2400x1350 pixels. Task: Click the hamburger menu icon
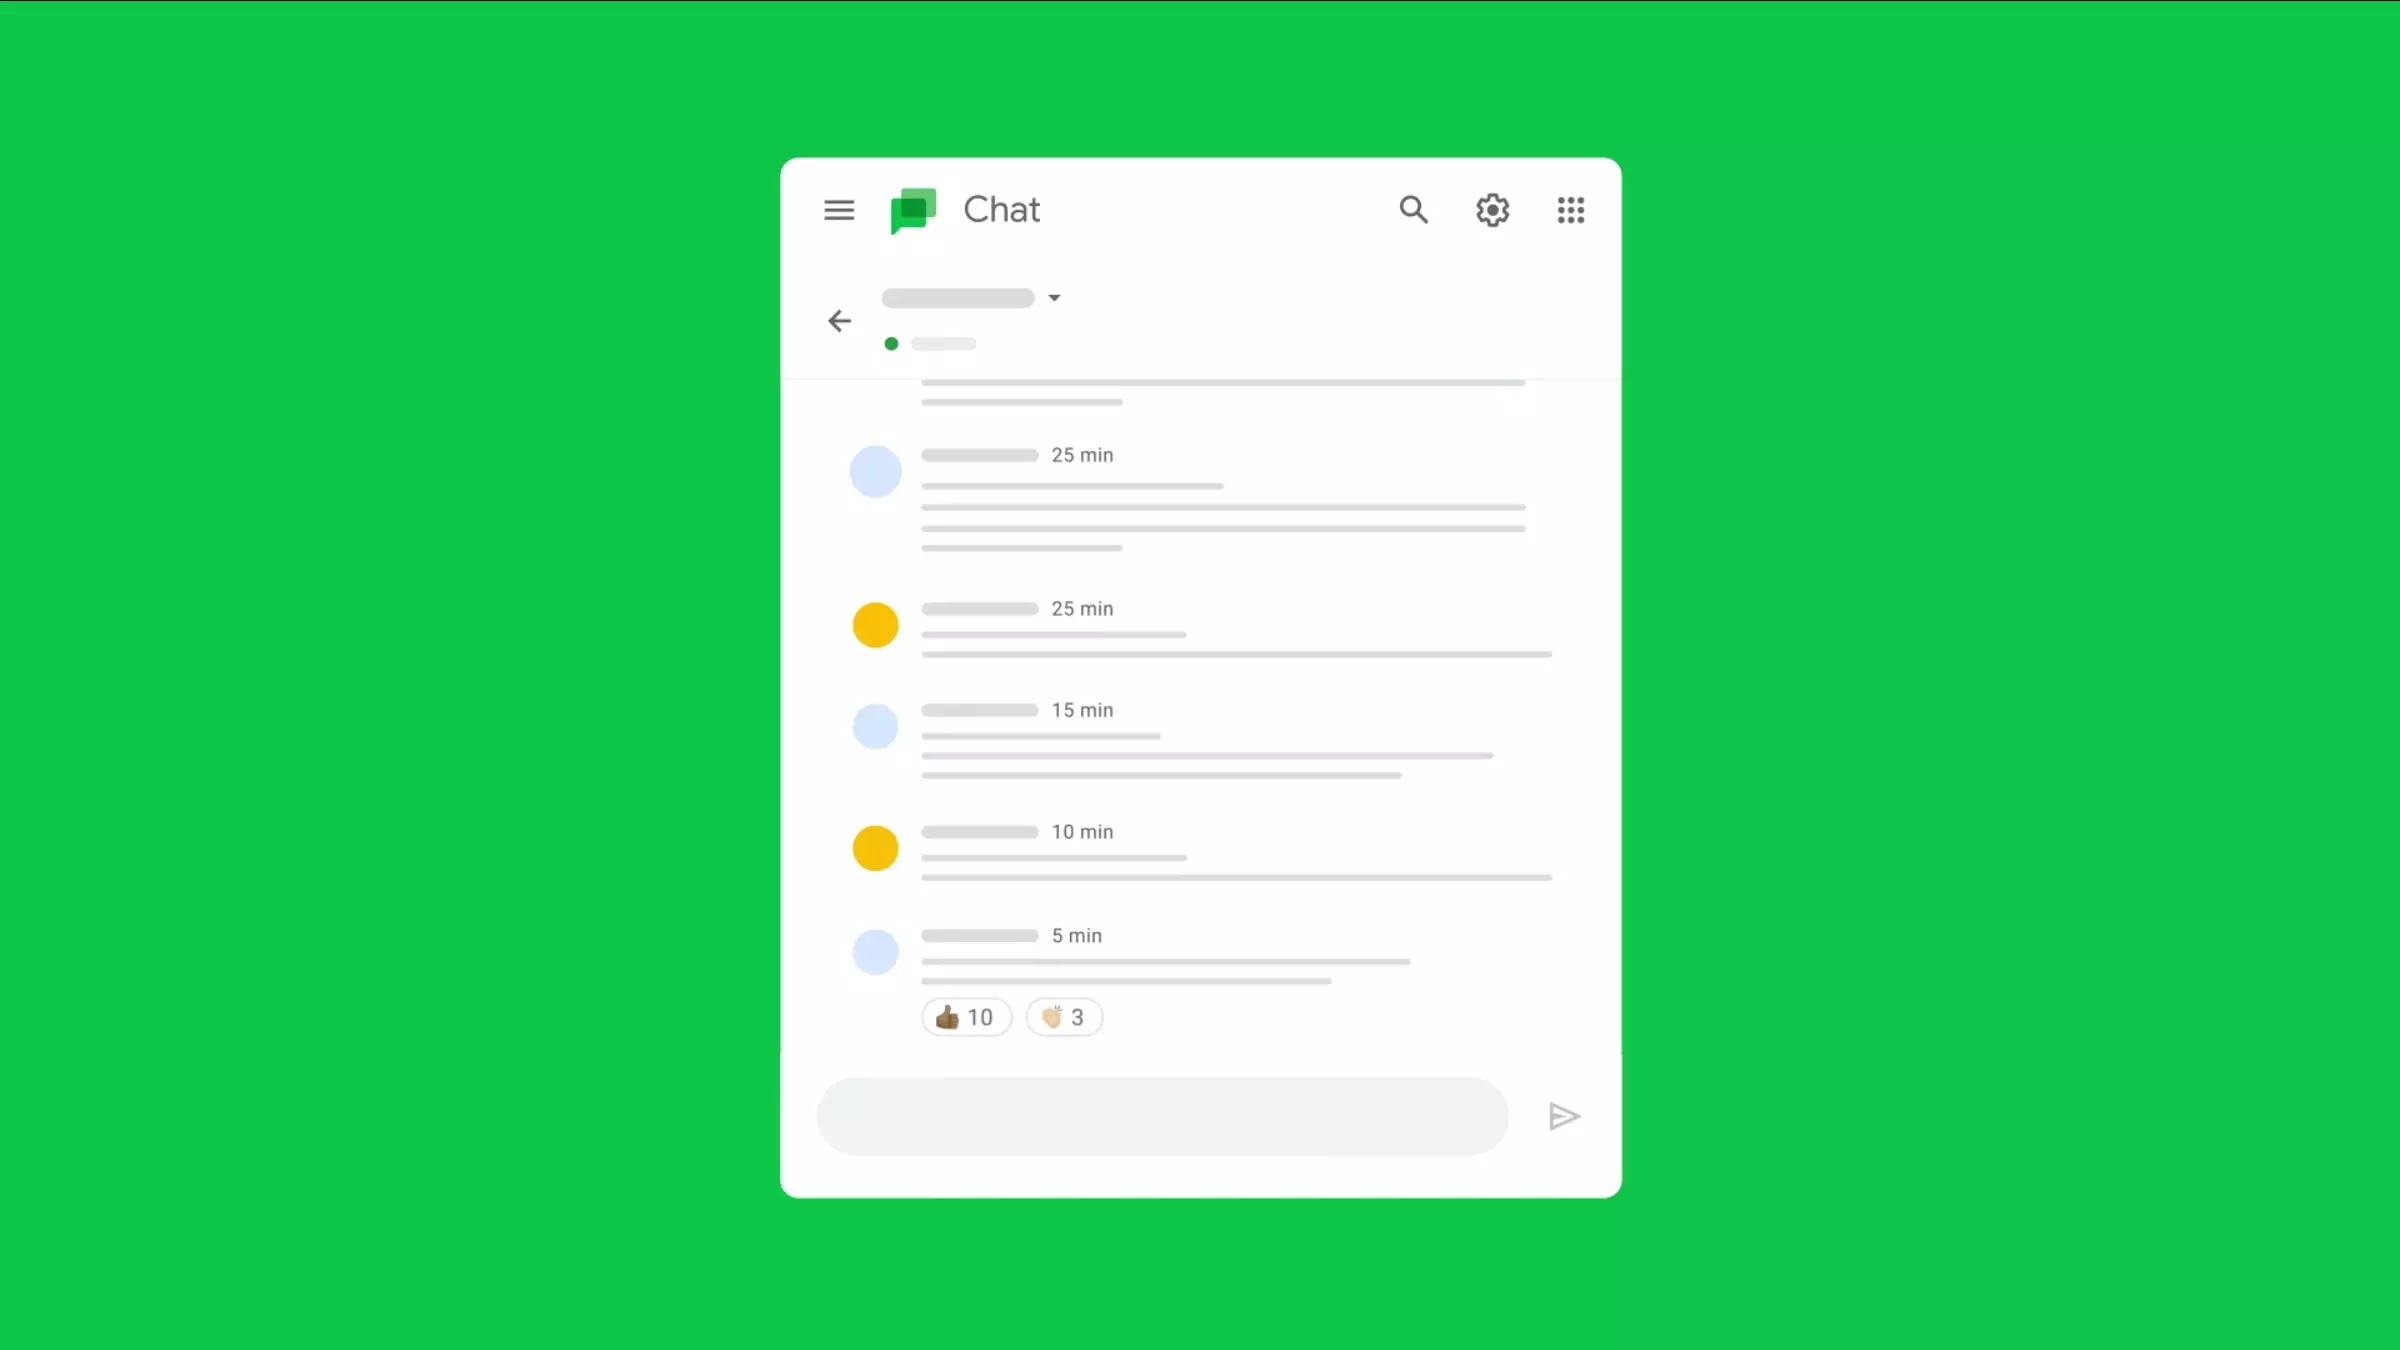pyautogui.click(x=839, y=209)
